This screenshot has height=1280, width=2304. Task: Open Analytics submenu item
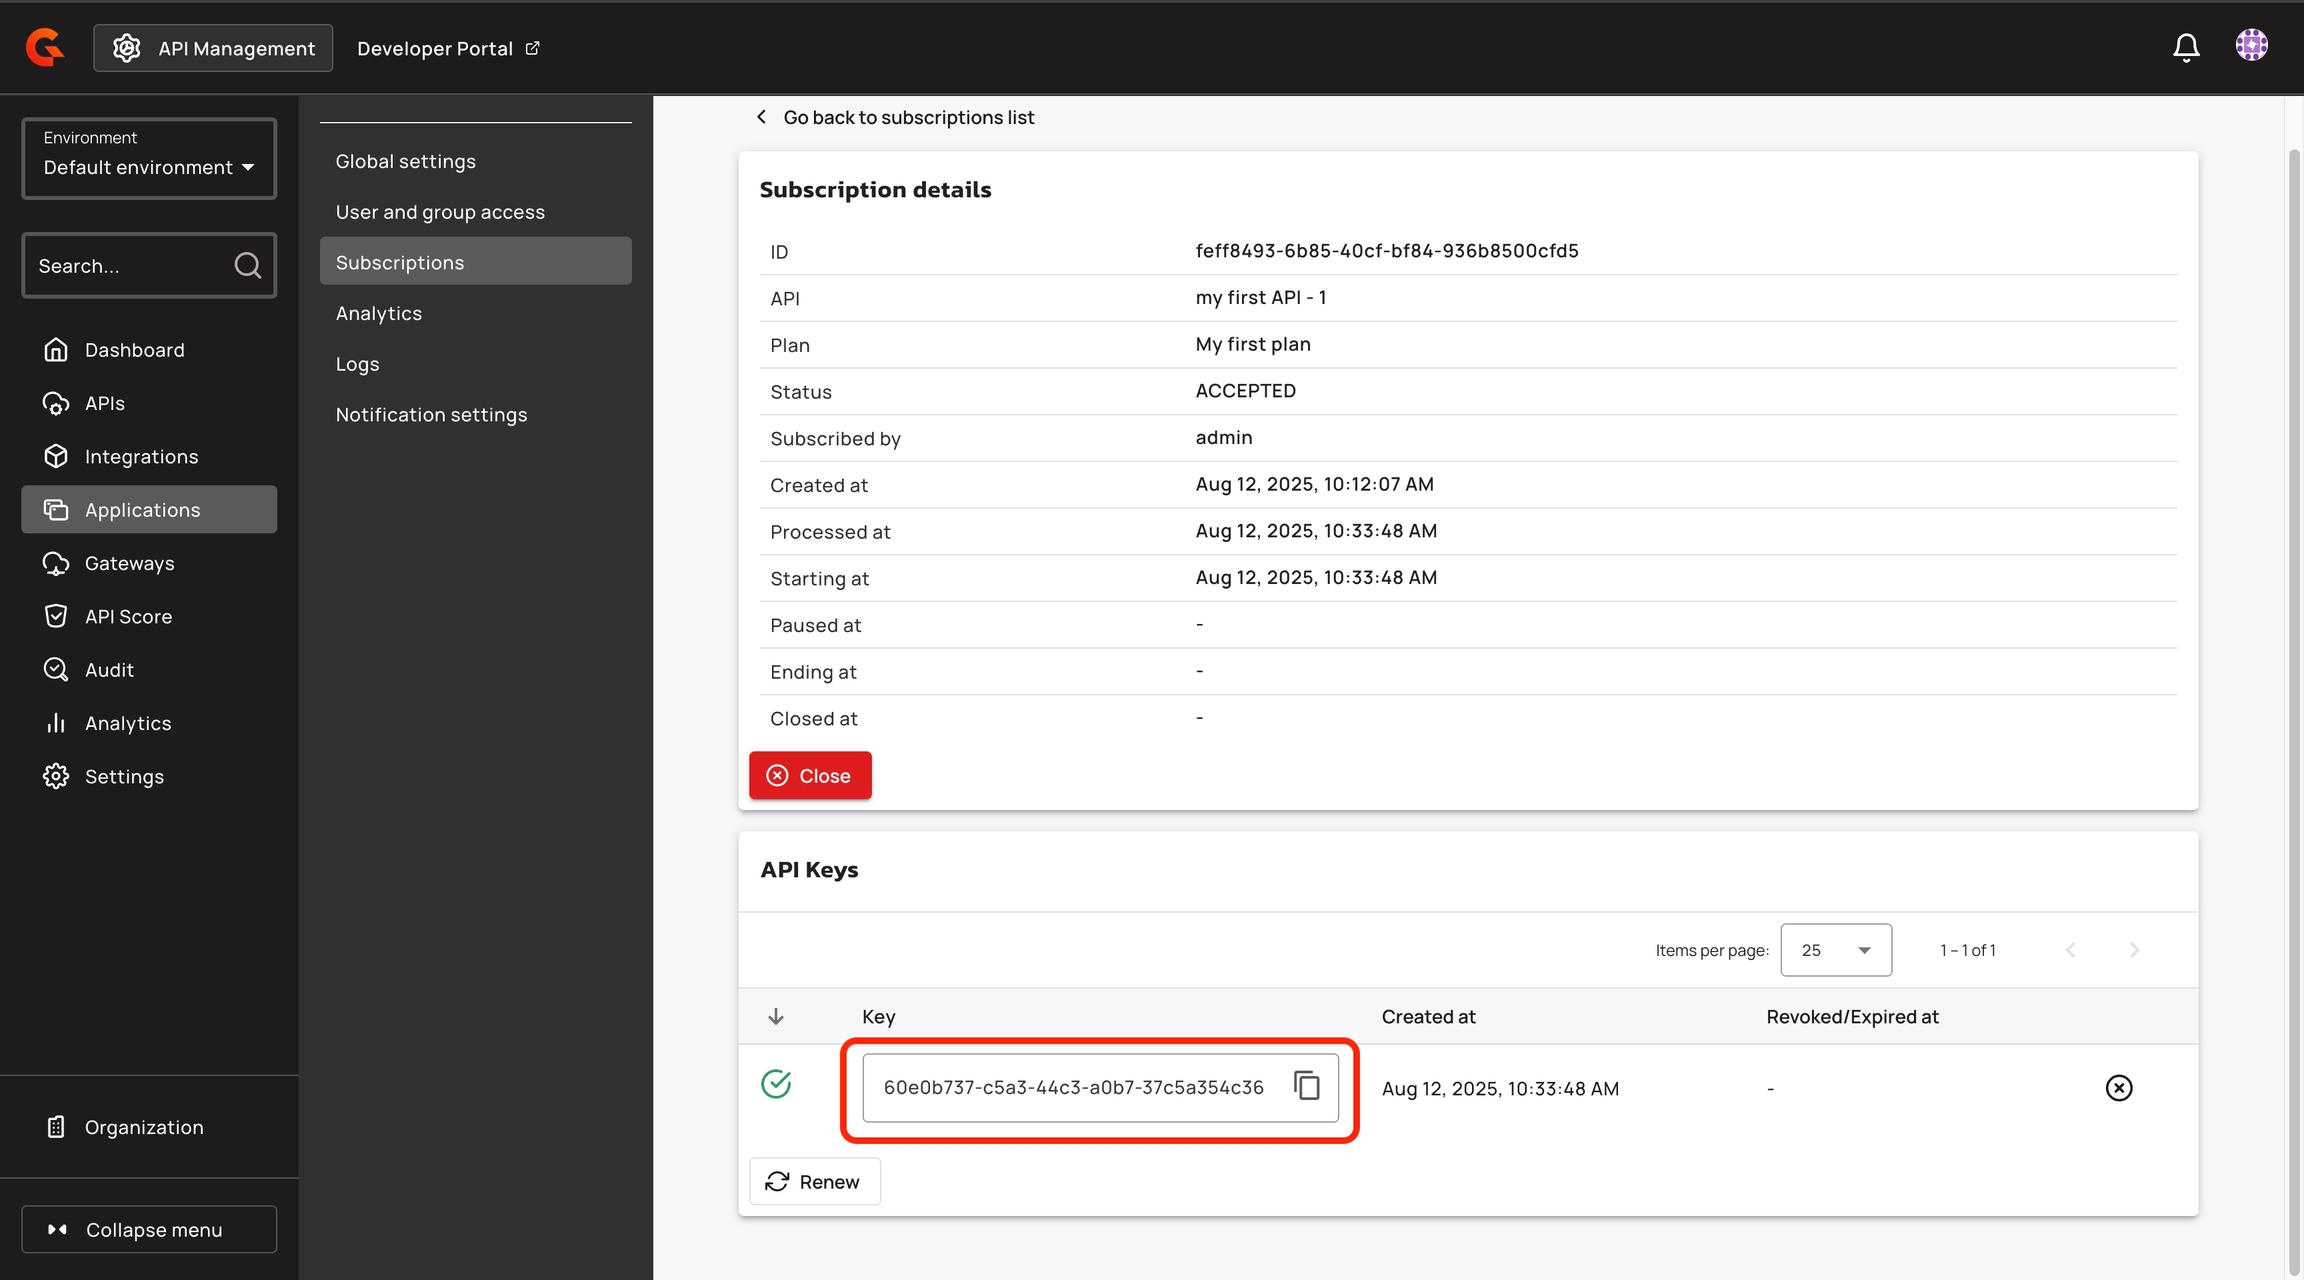click(x=379, y=313)
